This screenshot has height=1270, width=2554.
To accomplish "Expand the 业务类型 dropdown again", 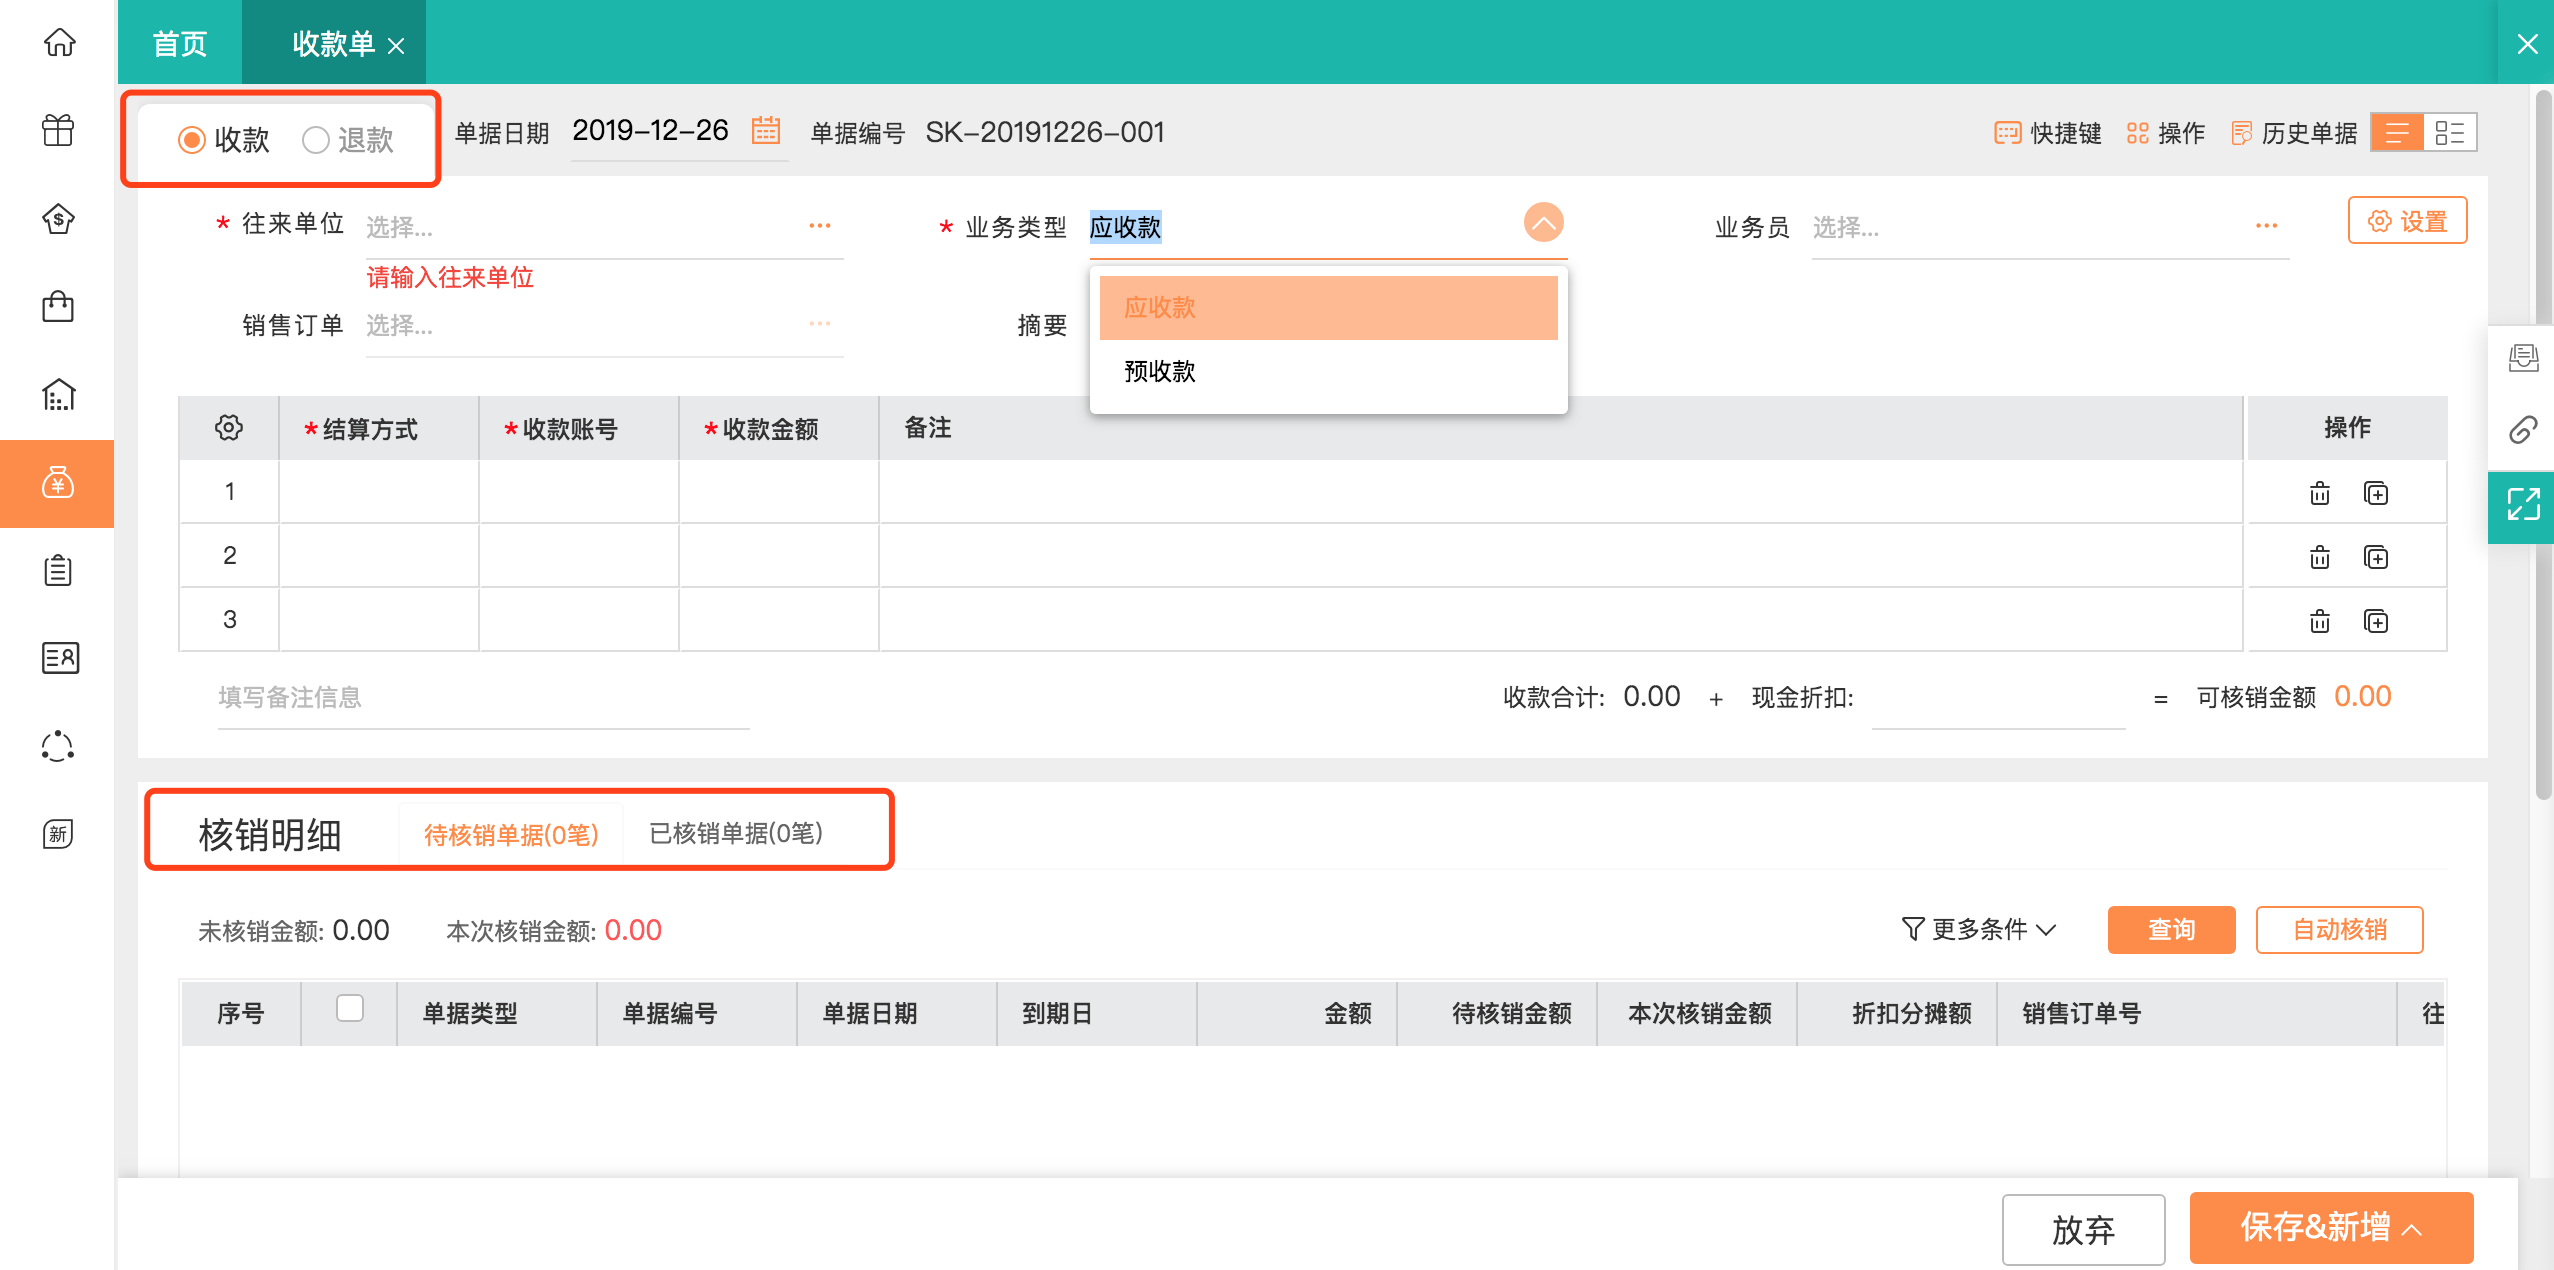I will point(1542,225).
